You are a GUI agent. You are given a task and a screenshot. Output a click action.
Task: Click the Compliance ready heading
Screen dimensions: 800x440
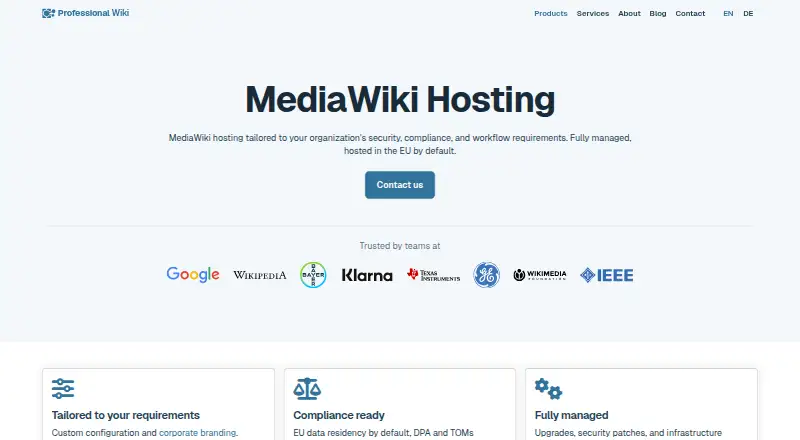(x=339, y=415)
